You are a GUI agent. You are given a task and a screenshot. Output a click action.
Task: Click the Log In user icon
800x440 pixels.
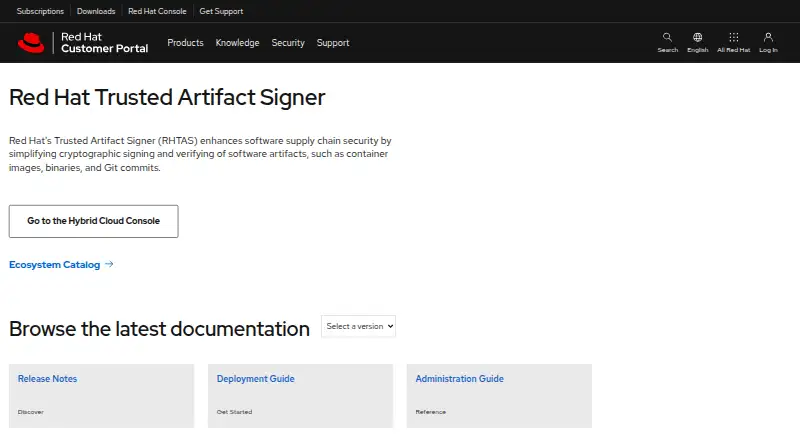pyautogui.click(x=768, y=37)
